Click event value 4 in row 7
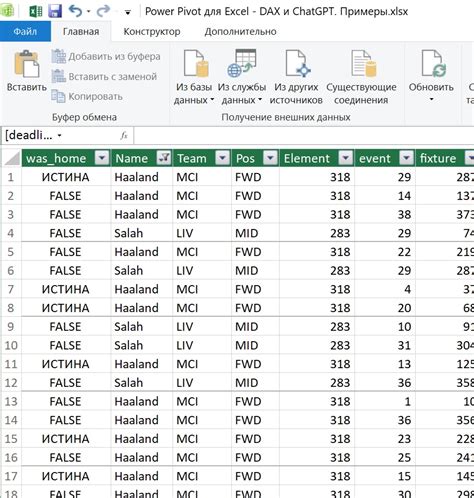Screen dimensions: 474x498 (384, 289)
